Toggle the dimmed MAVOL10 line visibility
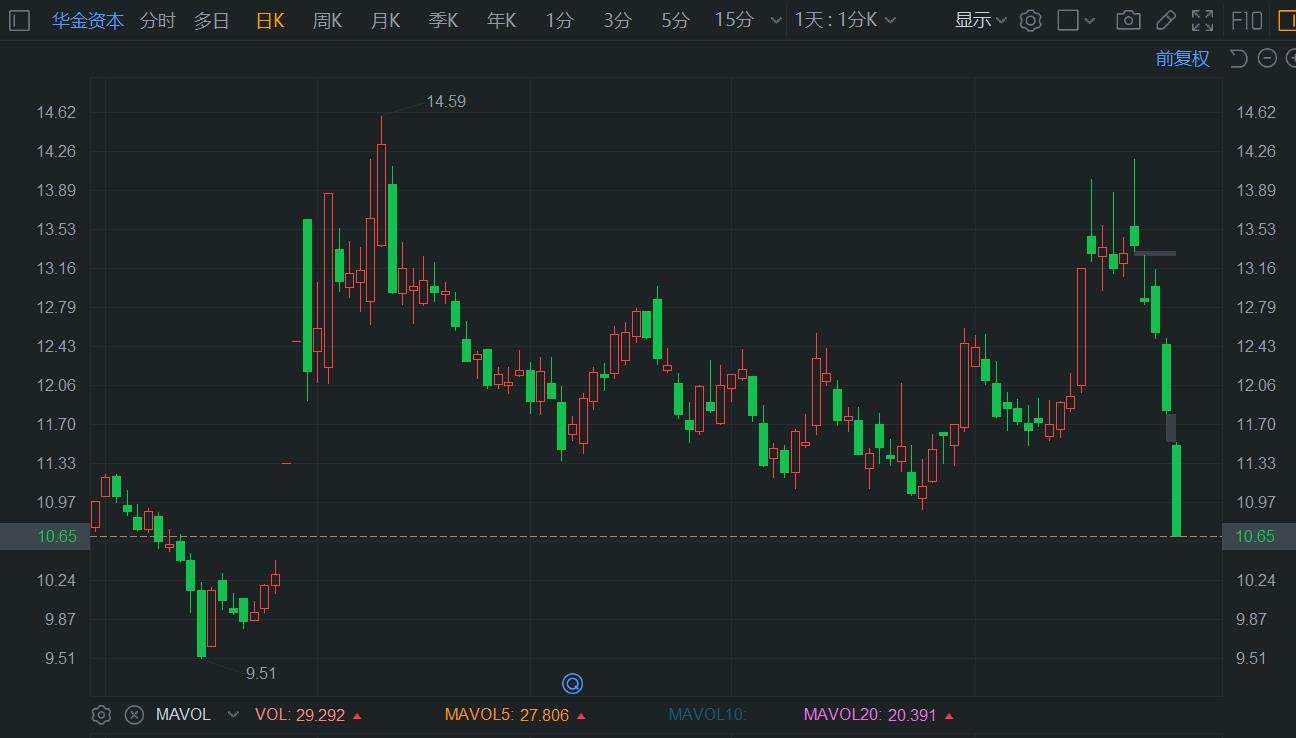 click(707, 714)
